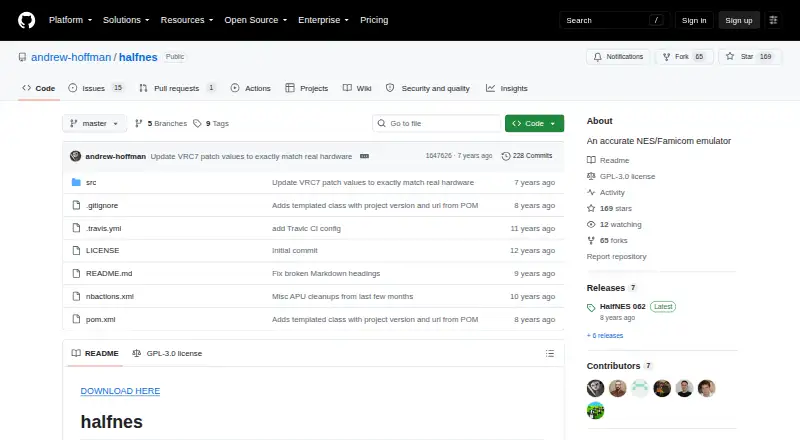800x440 pixels.
Task: Open the pom.xml file
Action: click(100, 320)
